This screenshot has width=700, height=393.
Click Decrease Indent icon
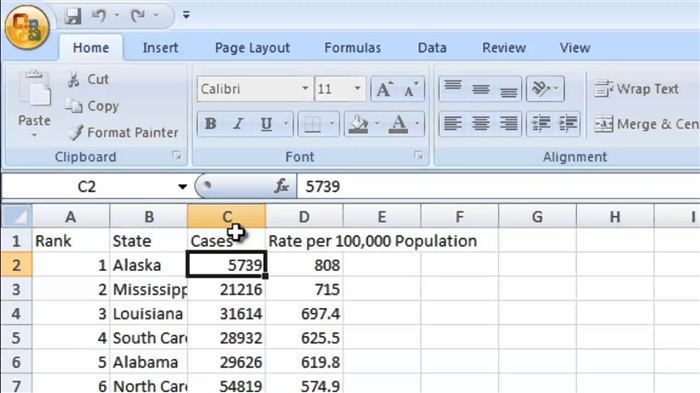click(541, 124)
